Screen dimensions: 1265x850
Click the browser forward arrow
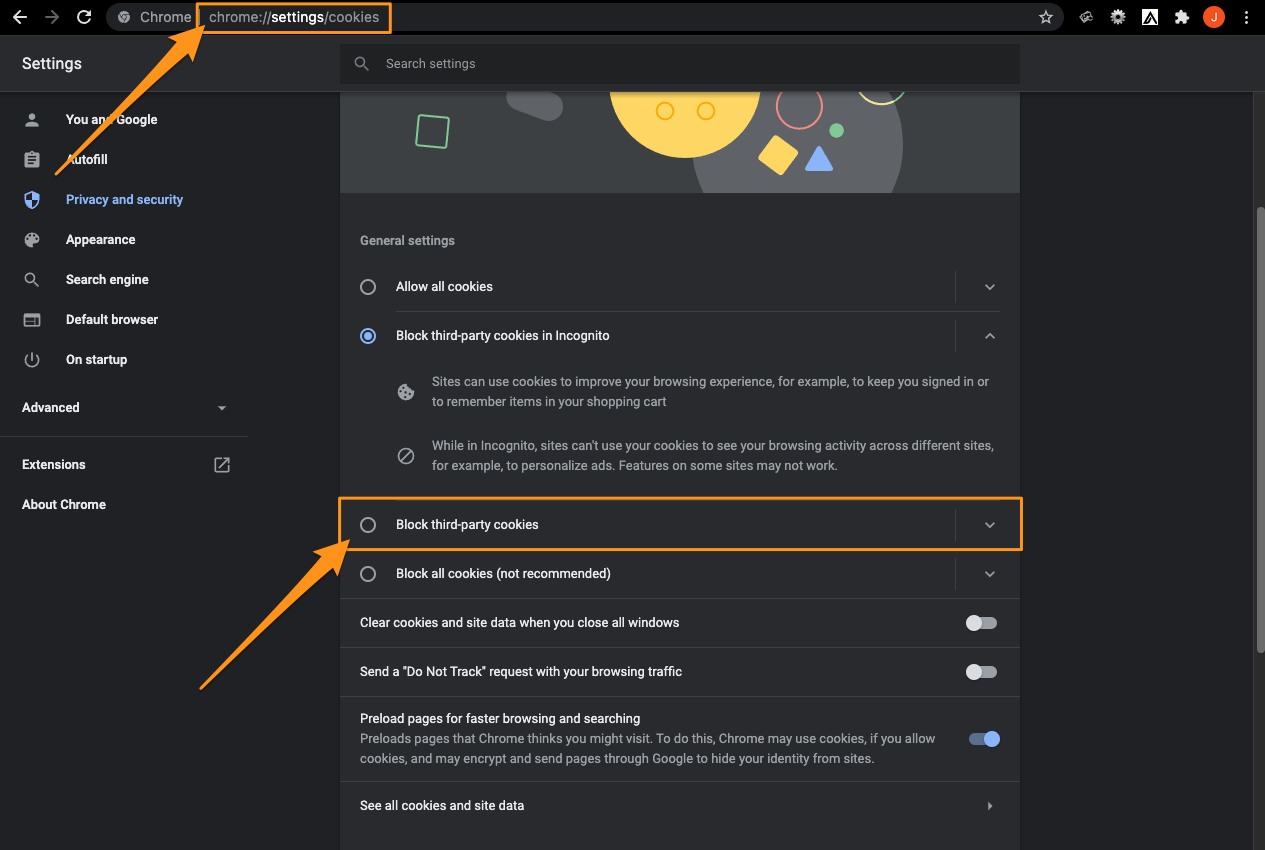(x=52, y=17)
